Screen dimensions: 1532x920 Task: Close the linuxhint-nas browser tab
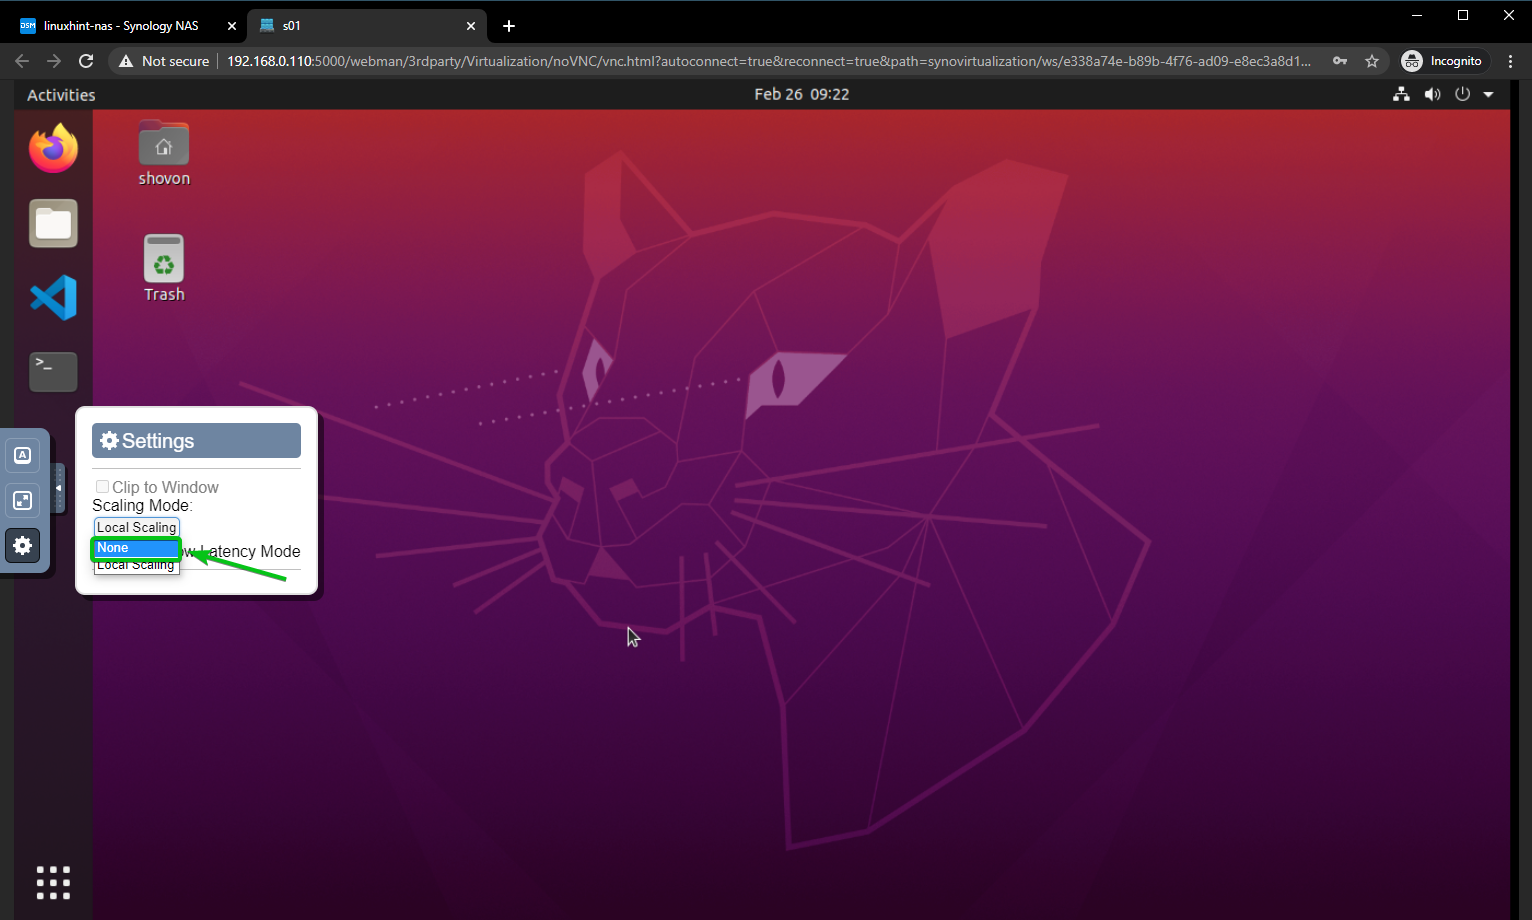pyautogui.click(x=231, y=26)
